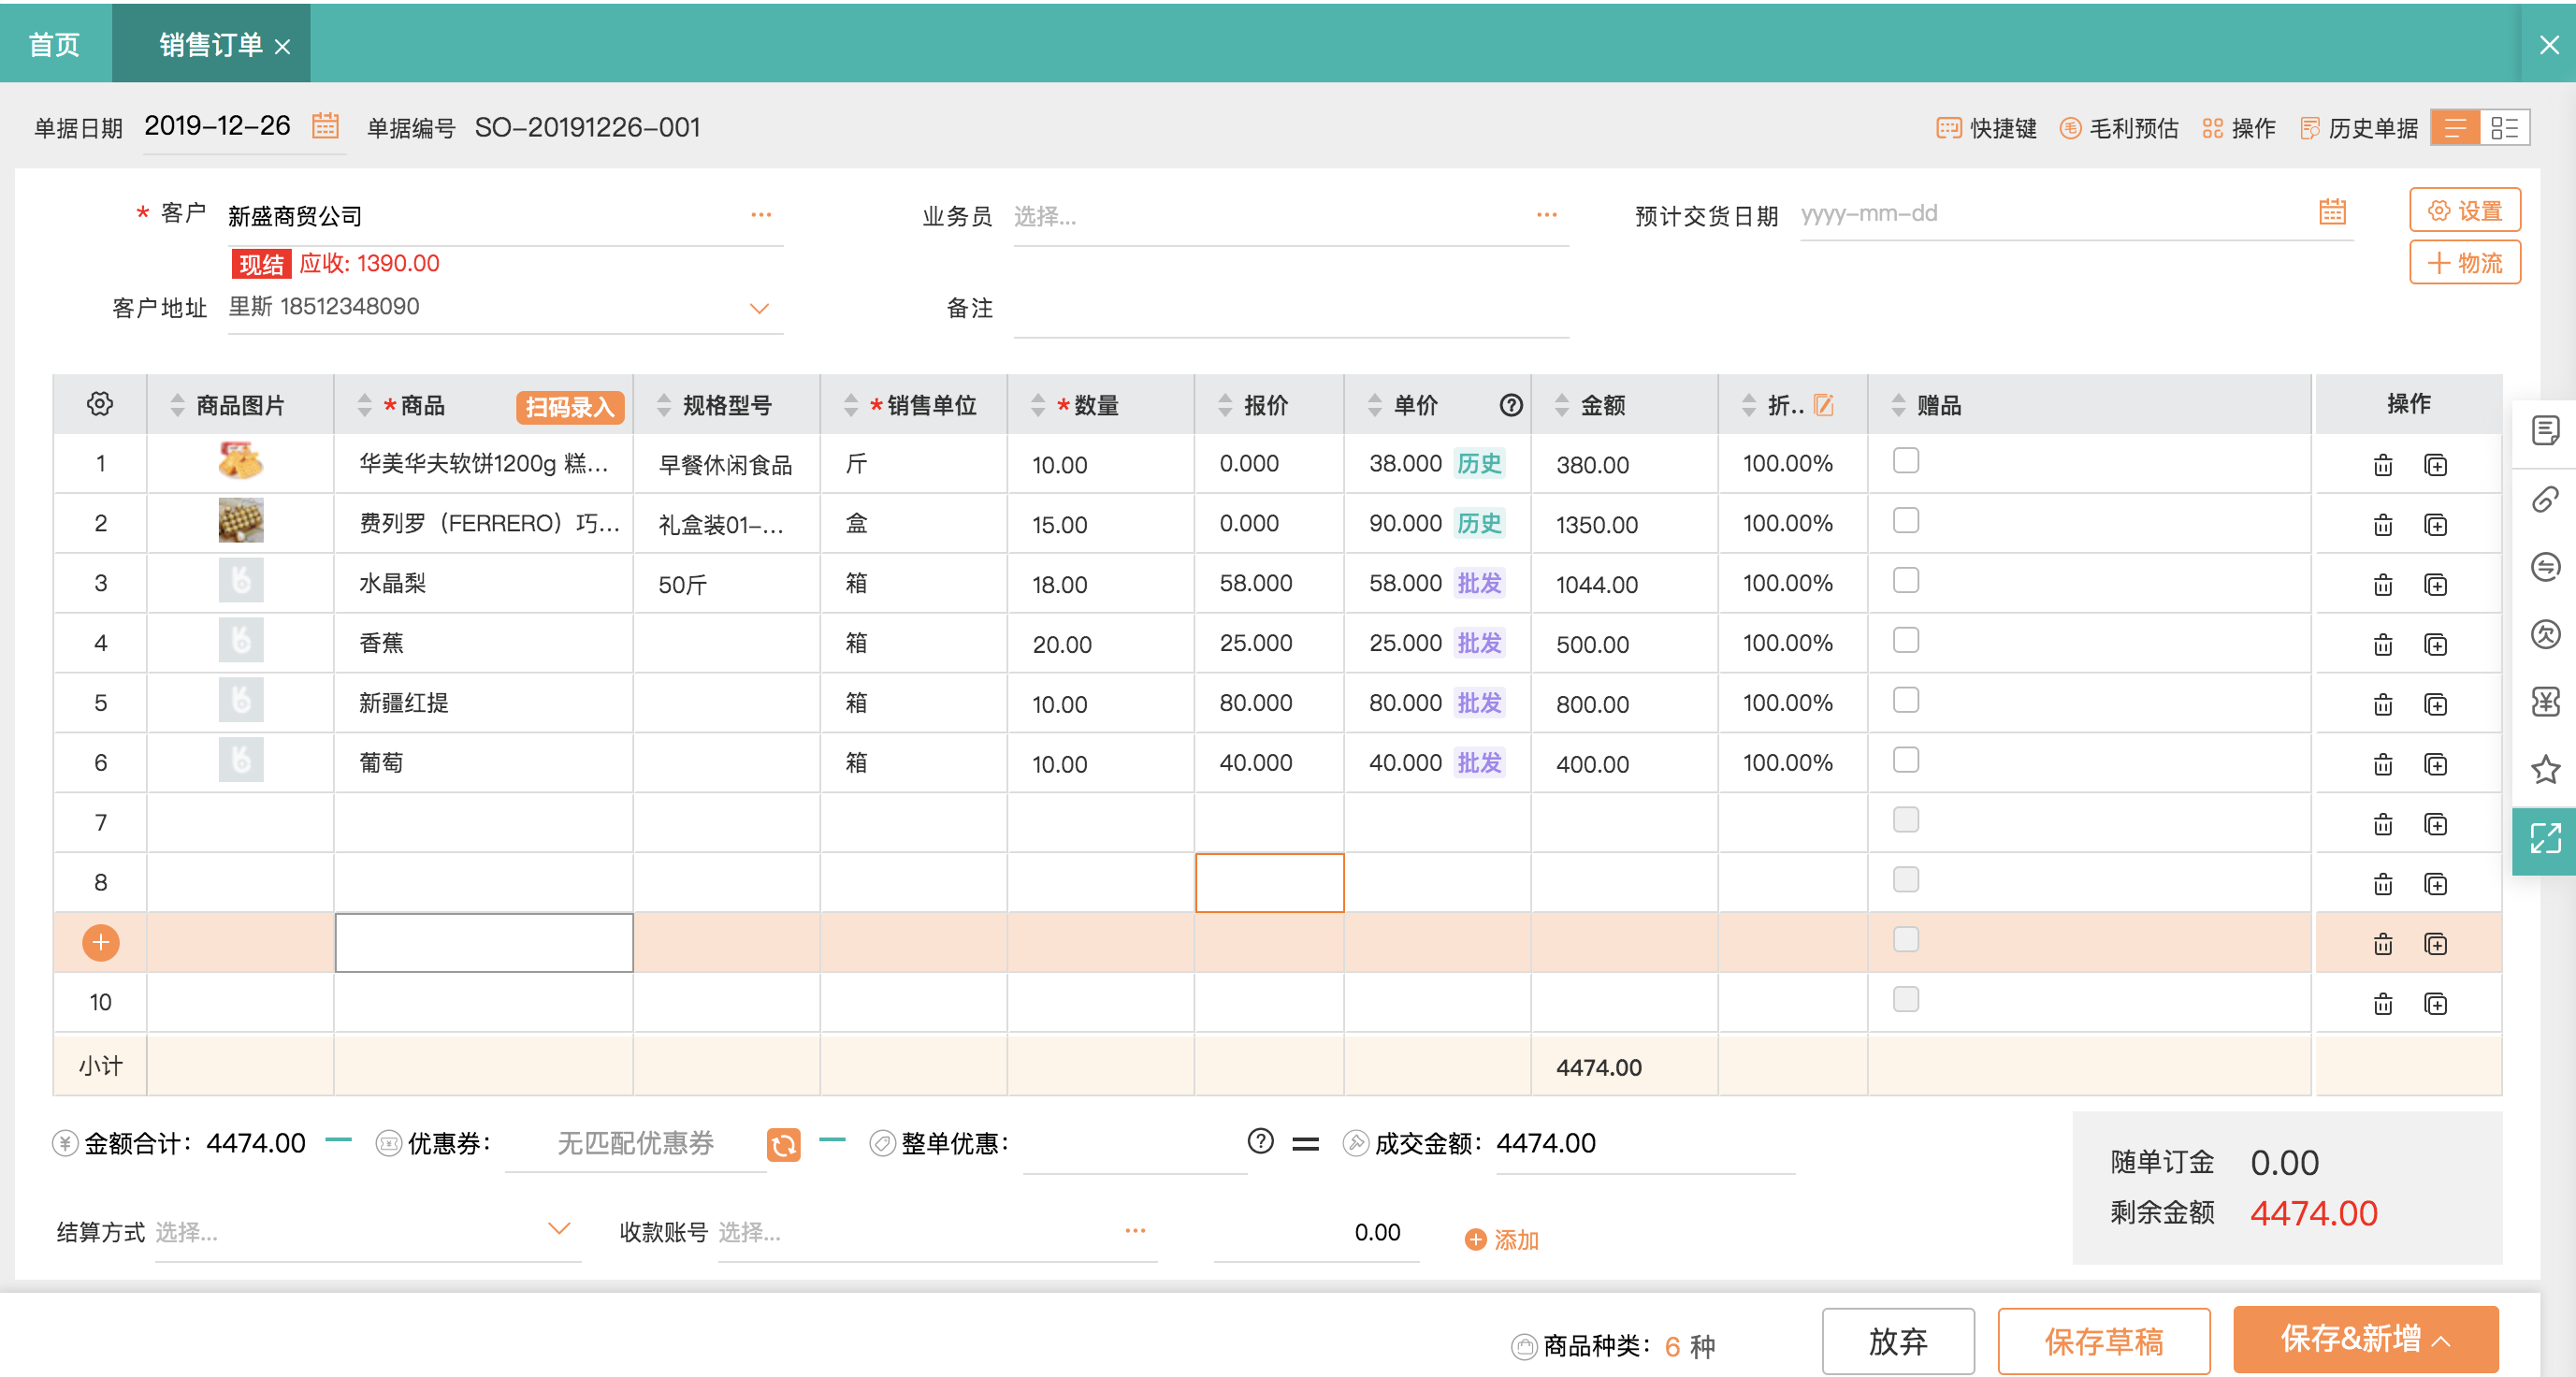Toggle the checkbox for row 5 赠品 column
This screenshot has width=2576, height=1377.
[1906, 701]
